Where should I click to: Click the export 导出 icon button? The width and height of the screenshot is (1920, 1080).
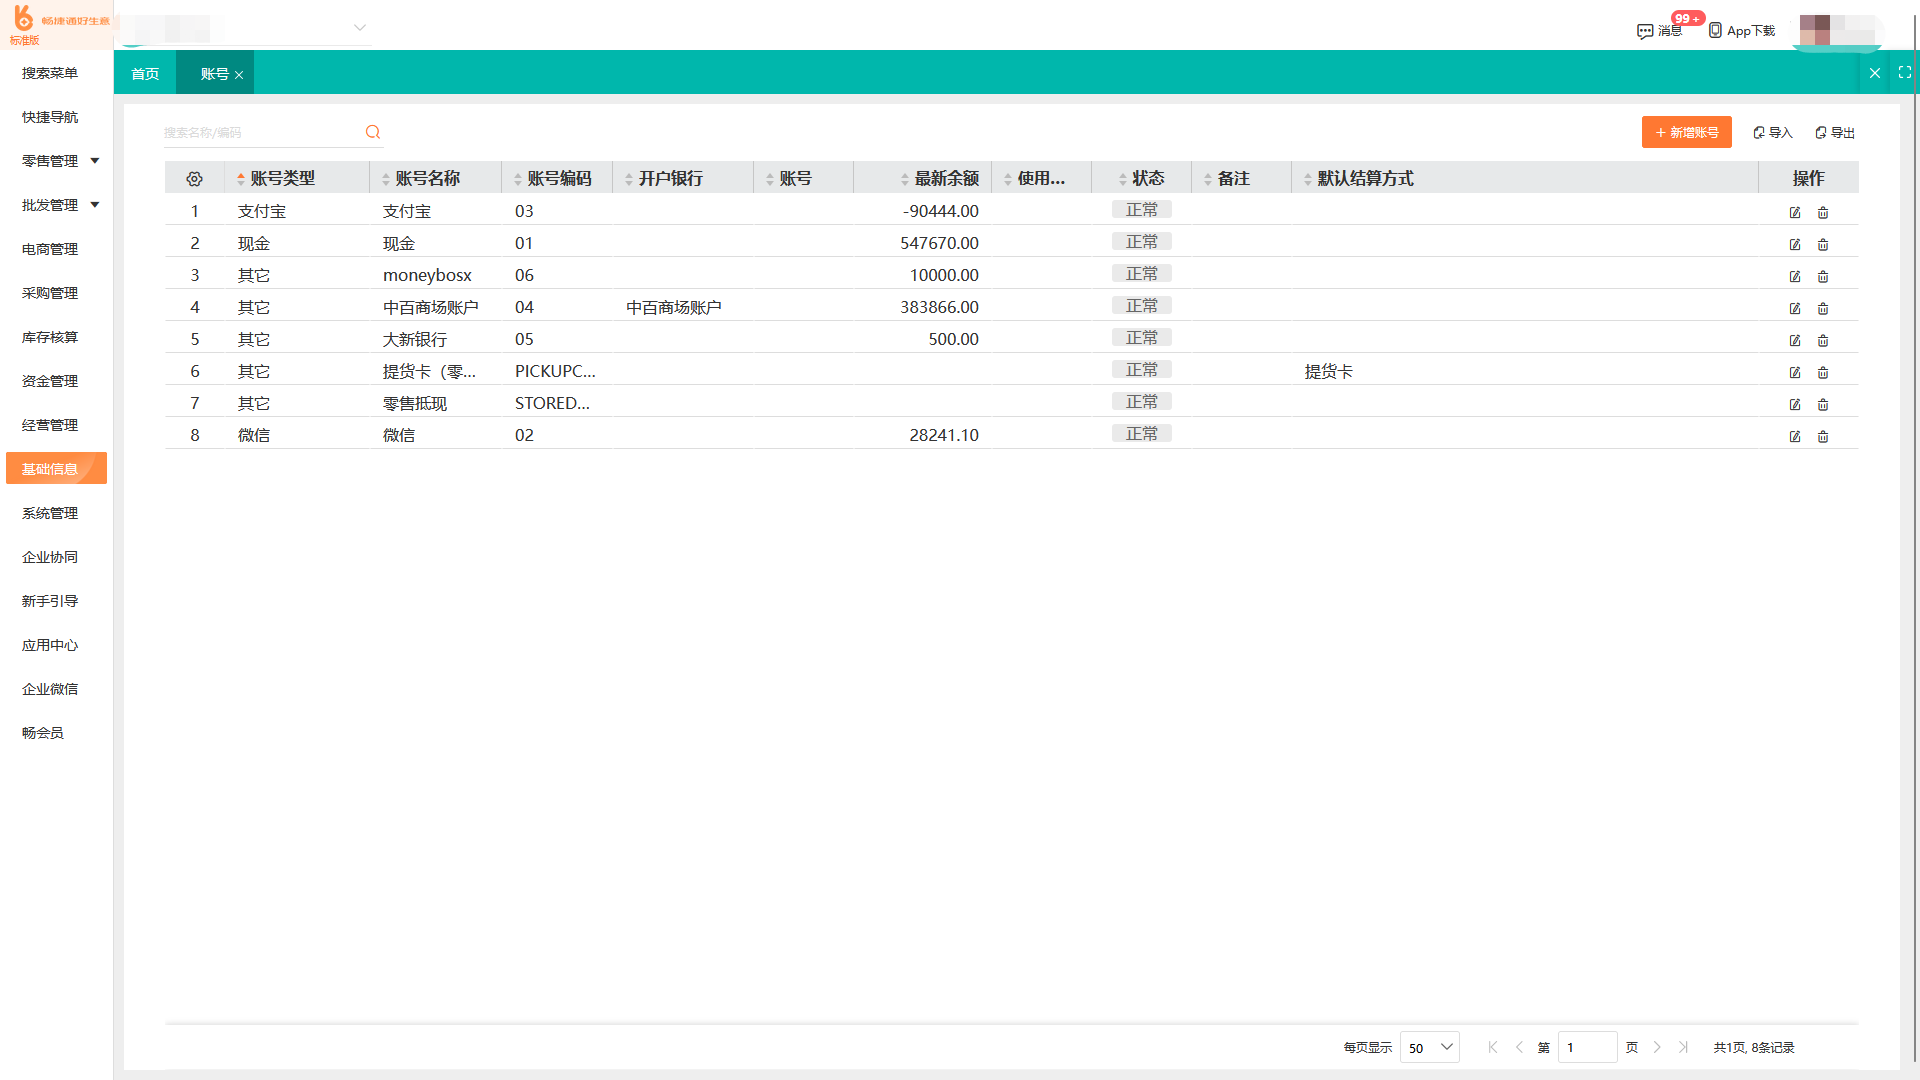click(1834, 132)
